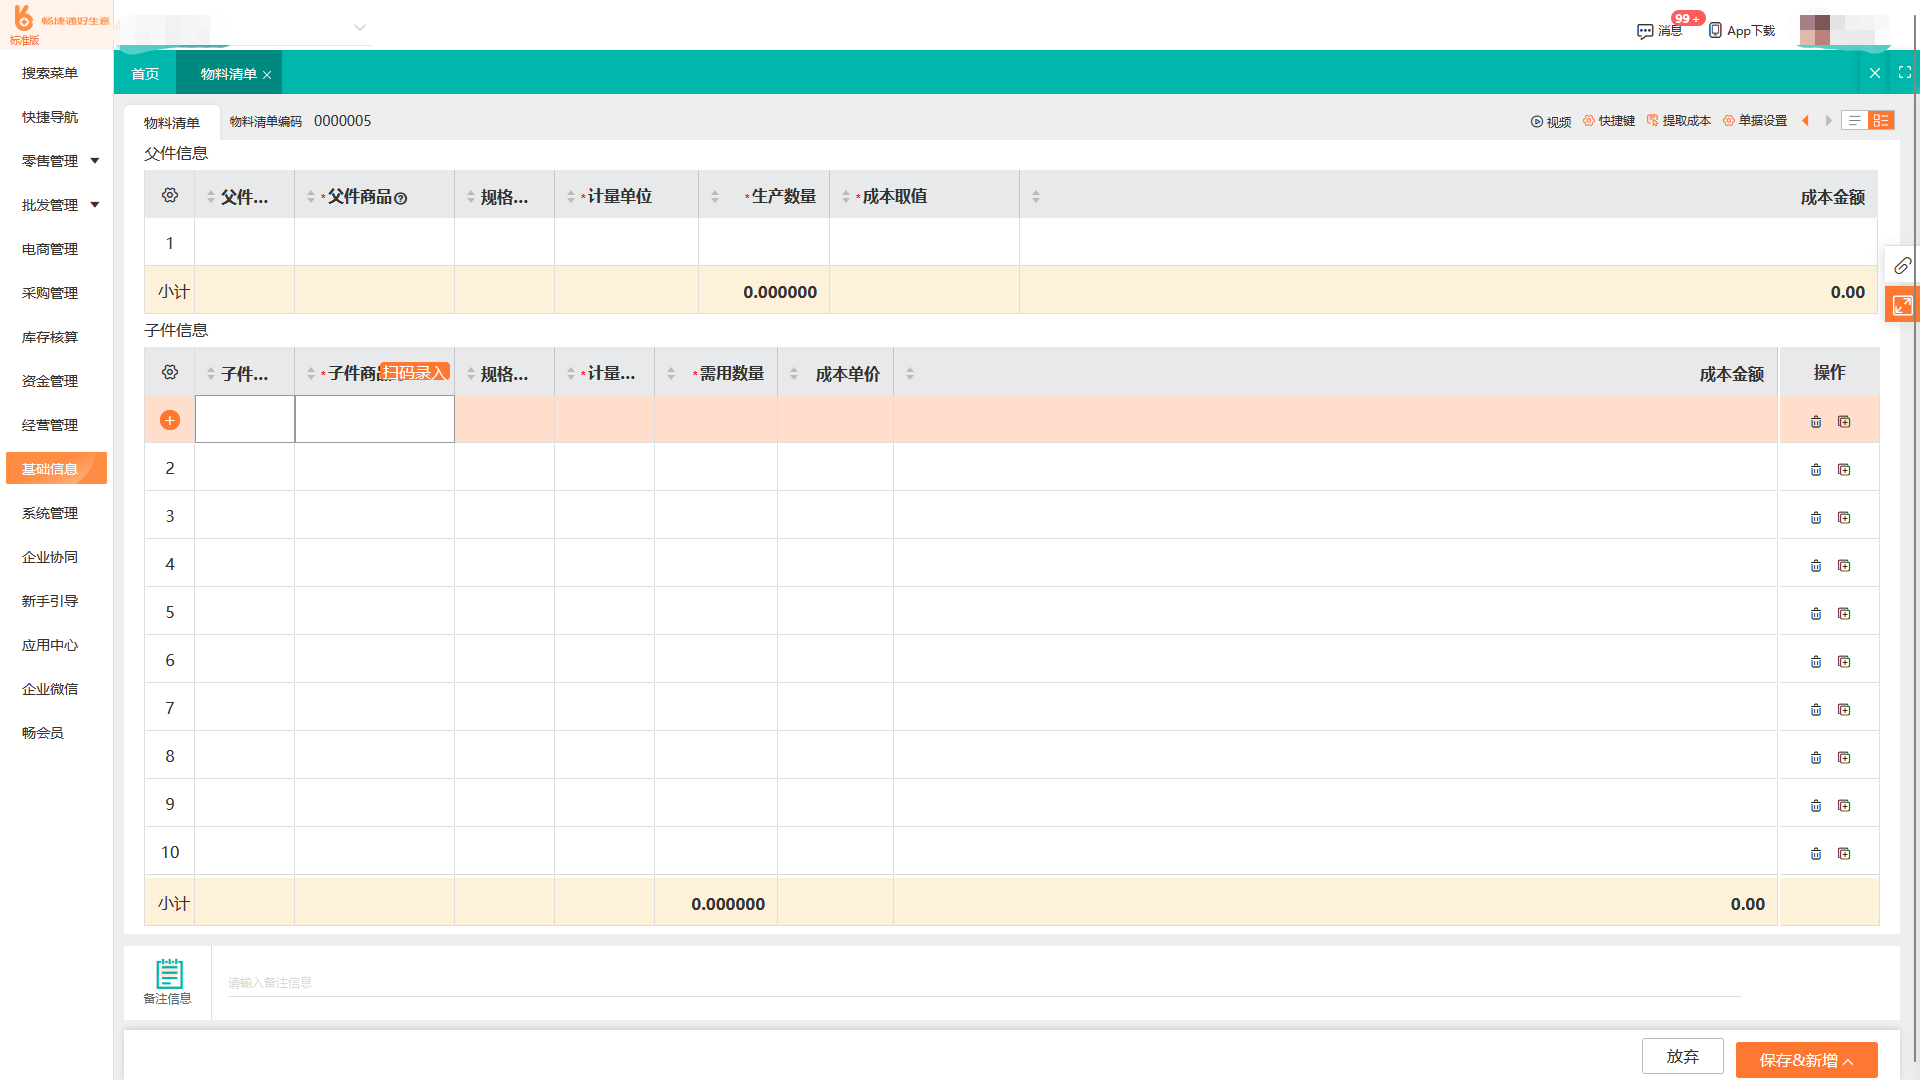Click the delete icon on row 2
Image resolution: width=1920 pixels, height=1080 pixels.
pyautogui.click(x=1816, y=469)
